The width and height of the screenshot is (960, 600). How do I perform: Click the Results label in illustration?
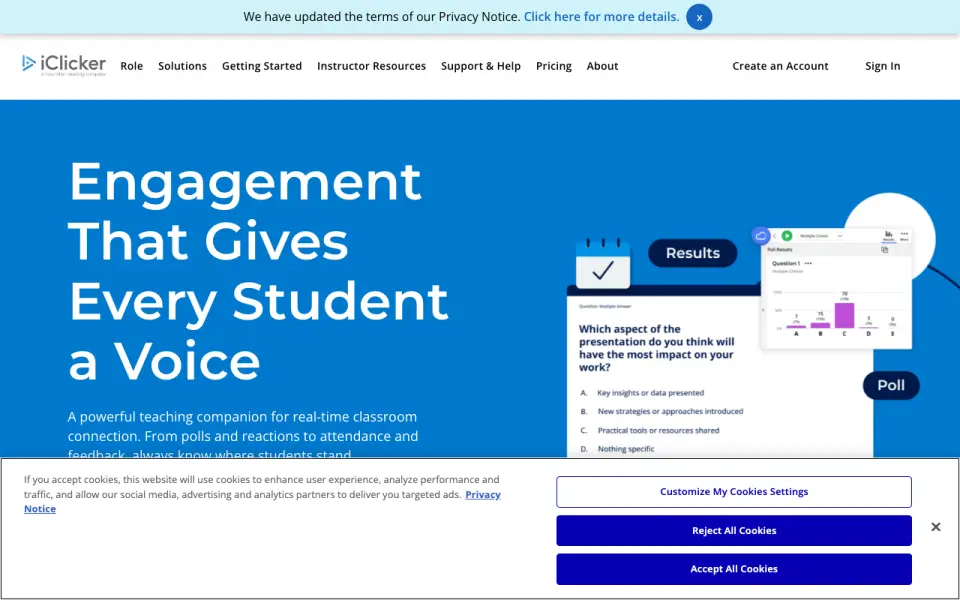[692, 253]
